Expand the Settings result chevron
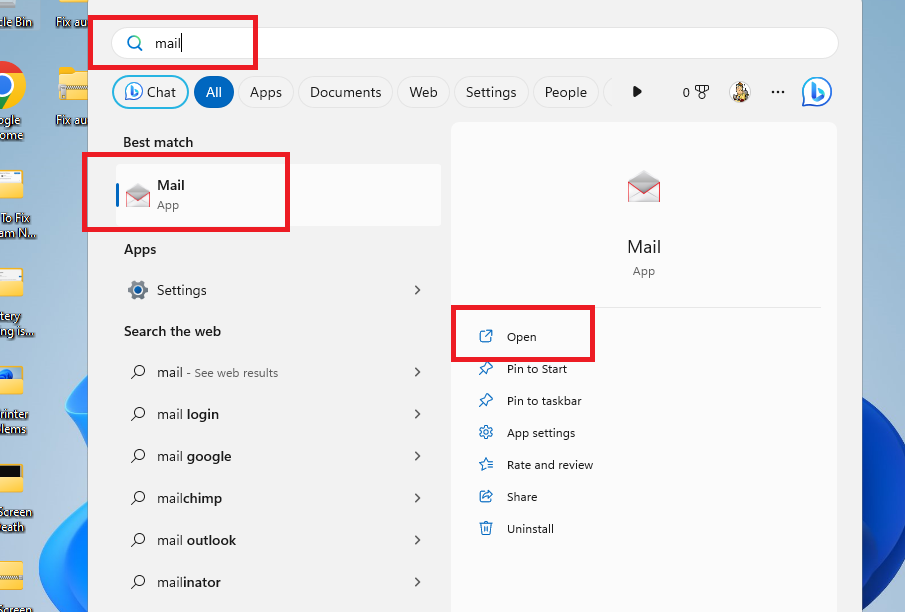This screenshot has width=905, height=612. click(417, 290)
